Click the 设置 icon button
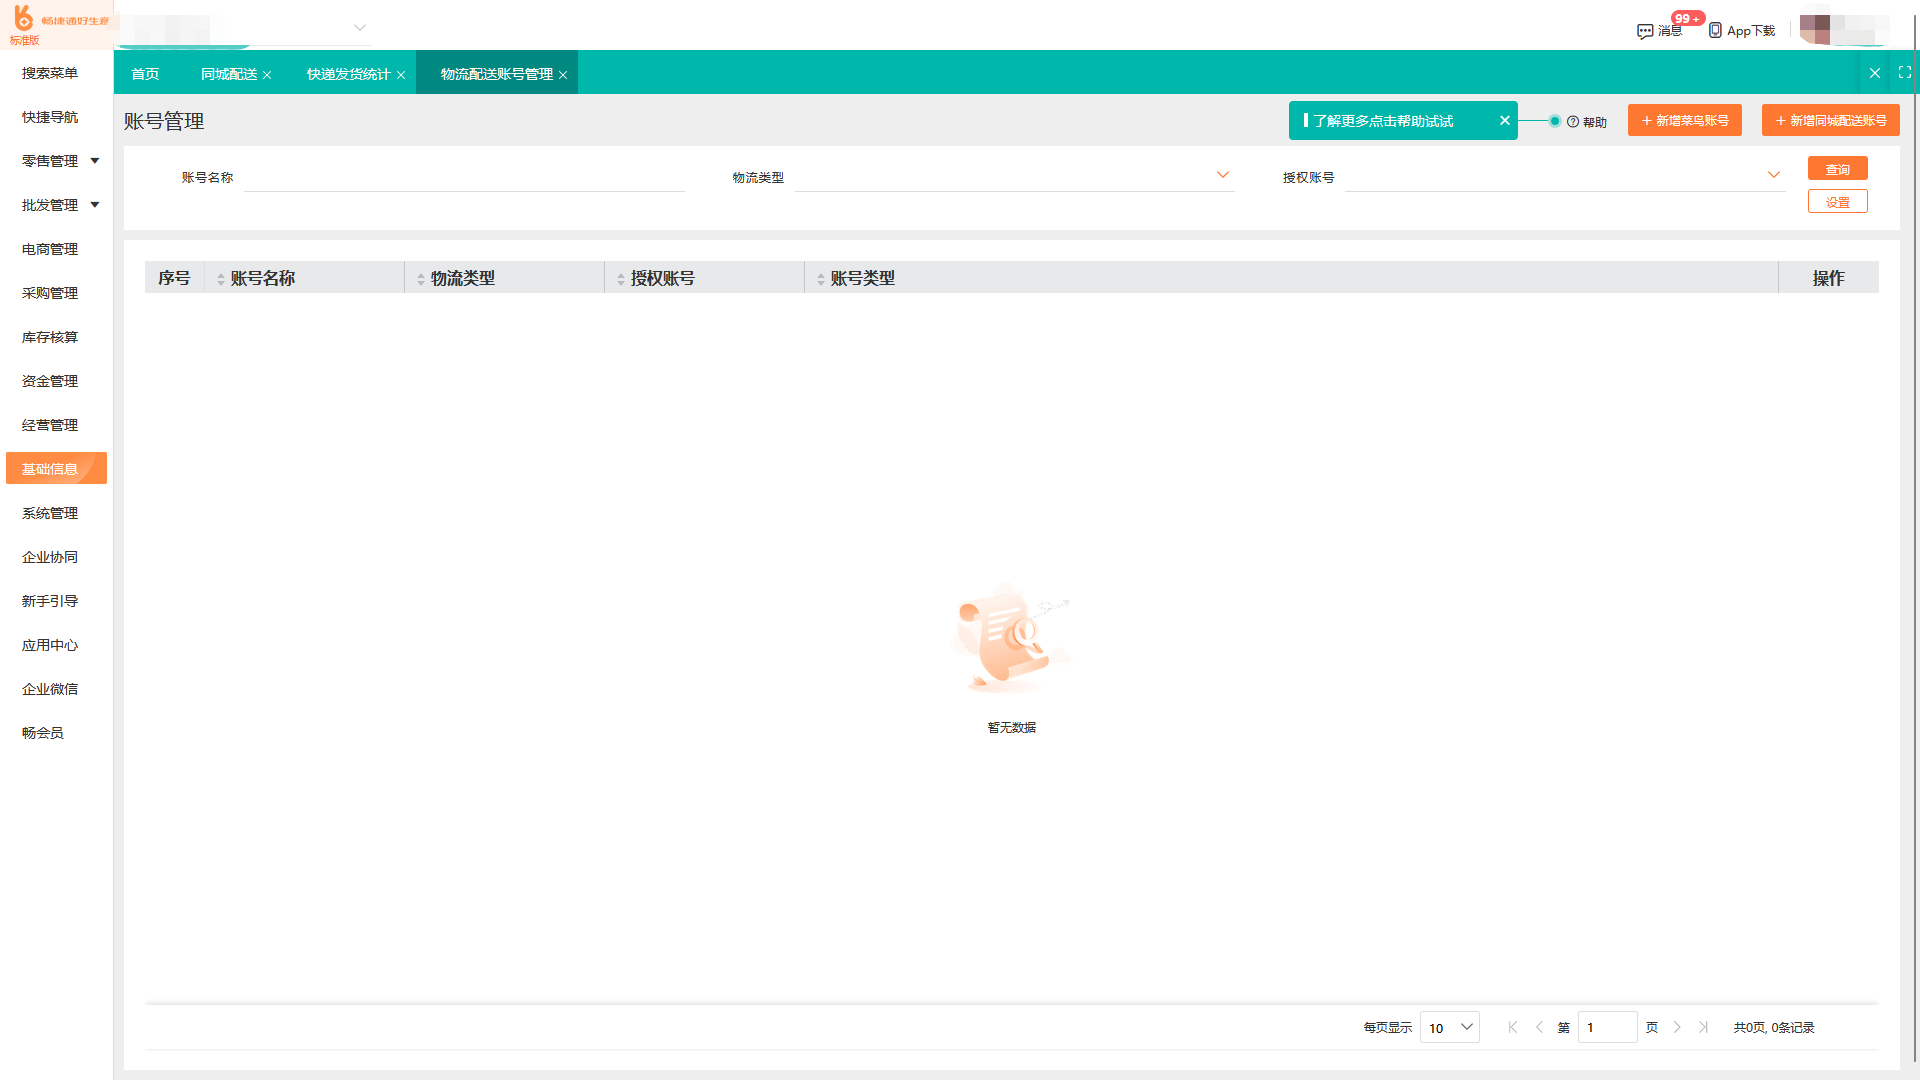The height and width of the screenshot is (1080, 1920). point(1838,200)
